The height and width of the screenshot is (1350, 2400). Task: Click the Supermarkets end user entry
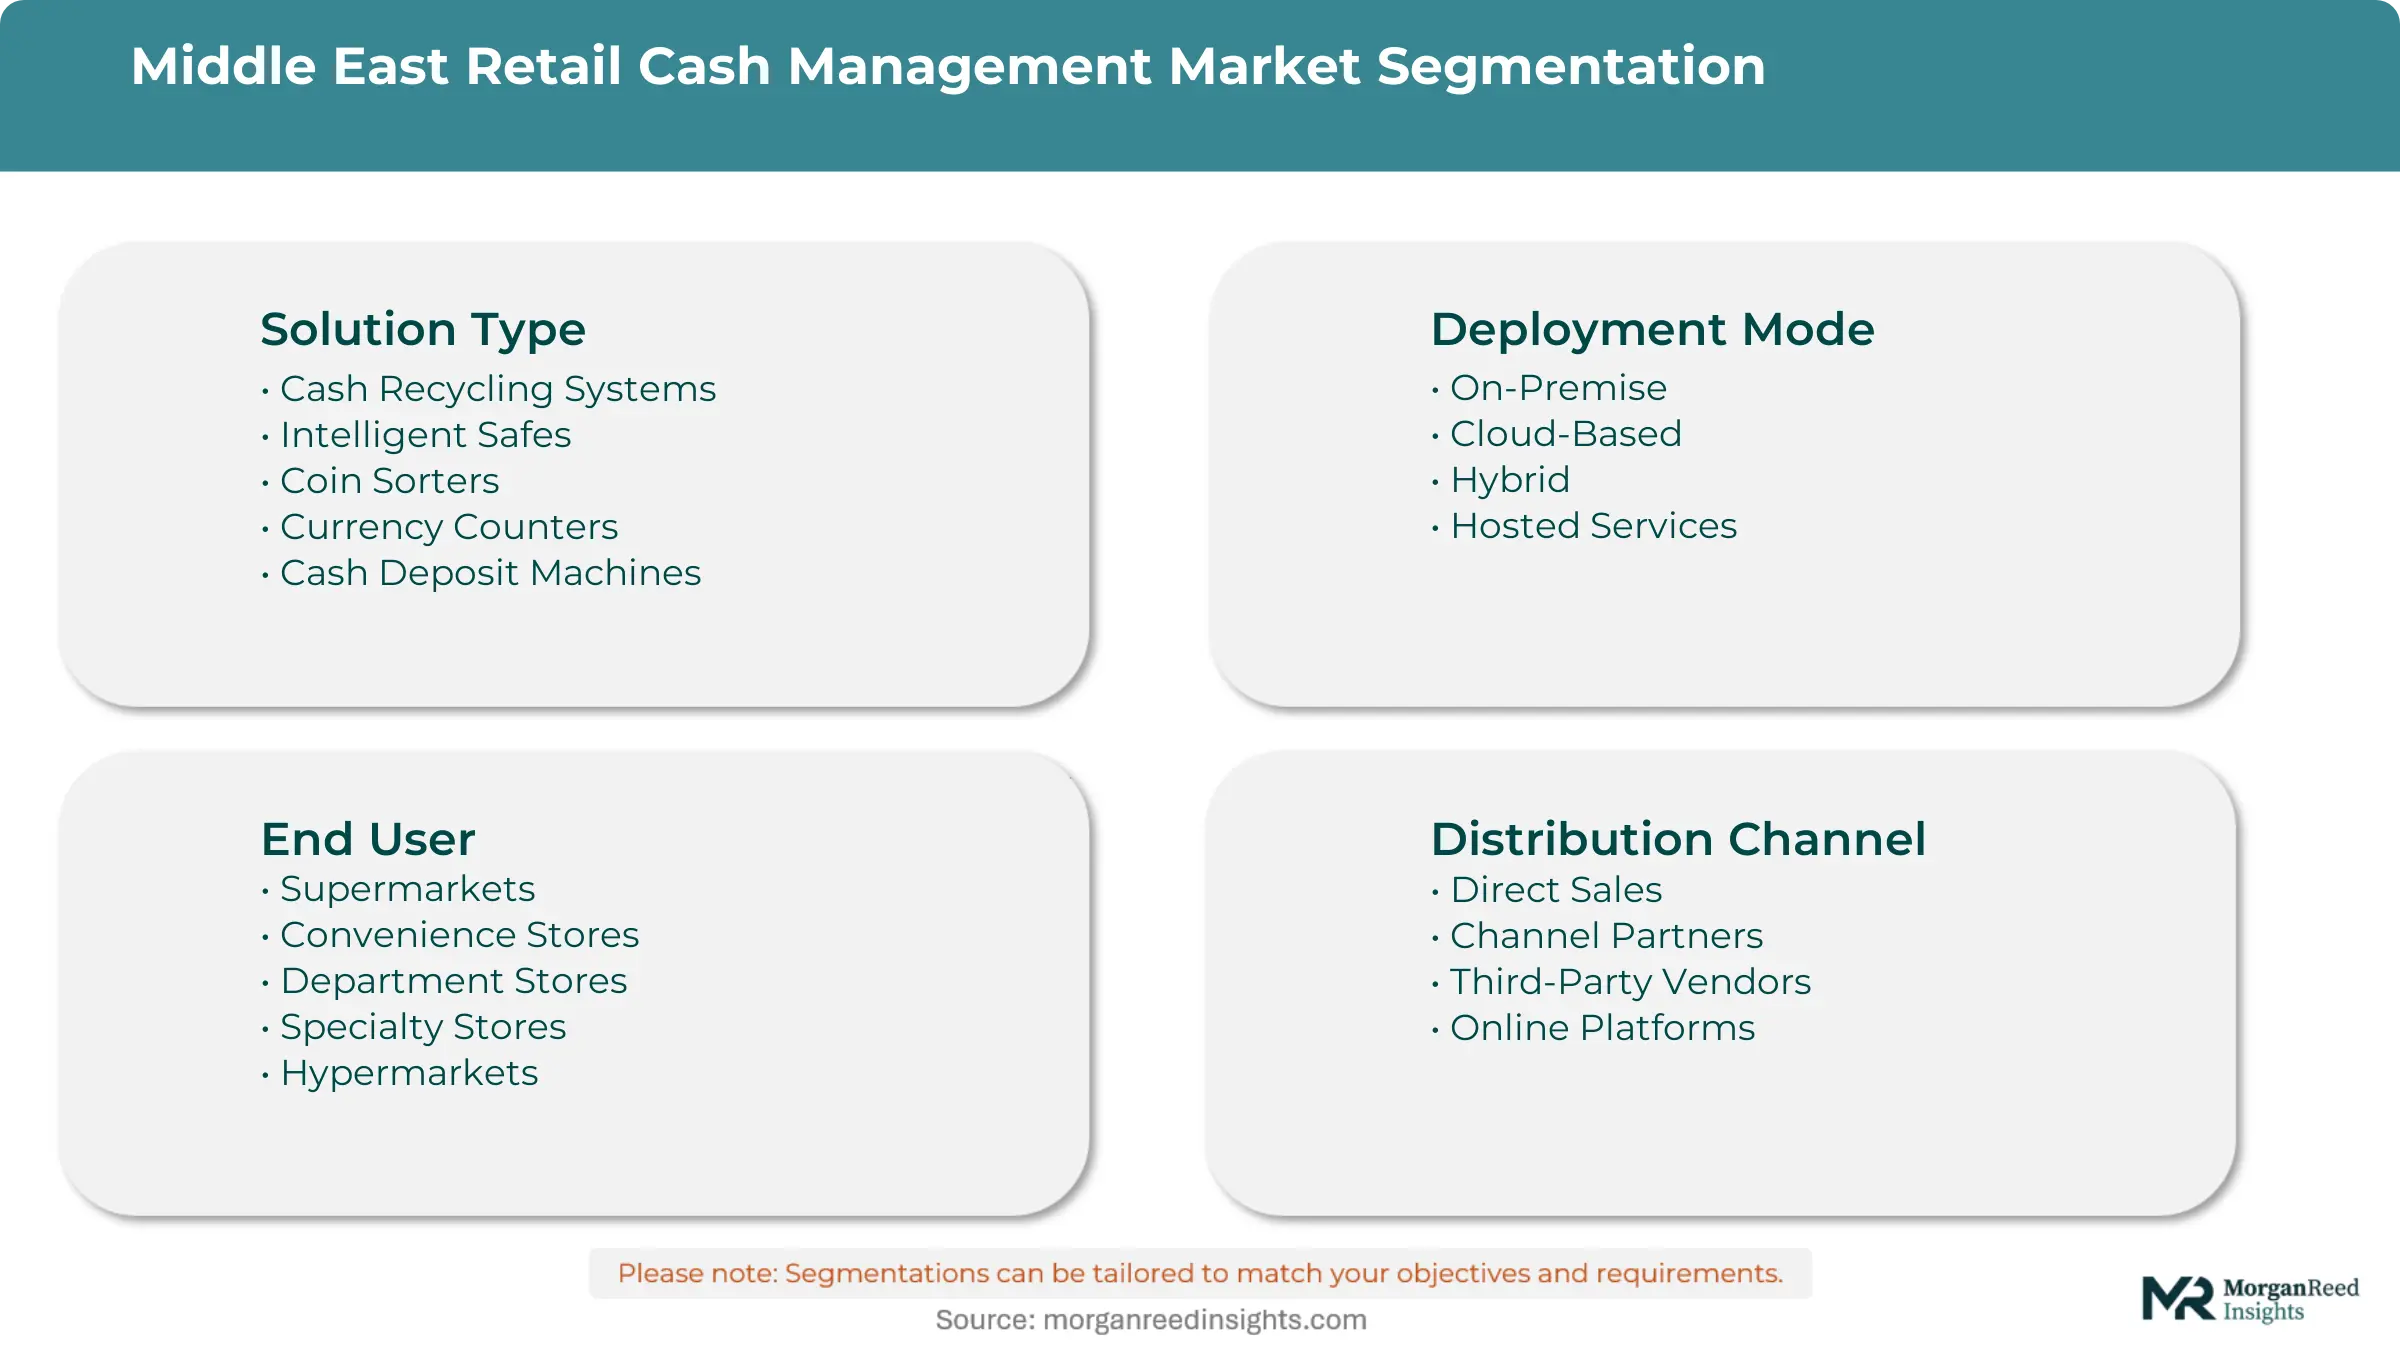[408, 889]
